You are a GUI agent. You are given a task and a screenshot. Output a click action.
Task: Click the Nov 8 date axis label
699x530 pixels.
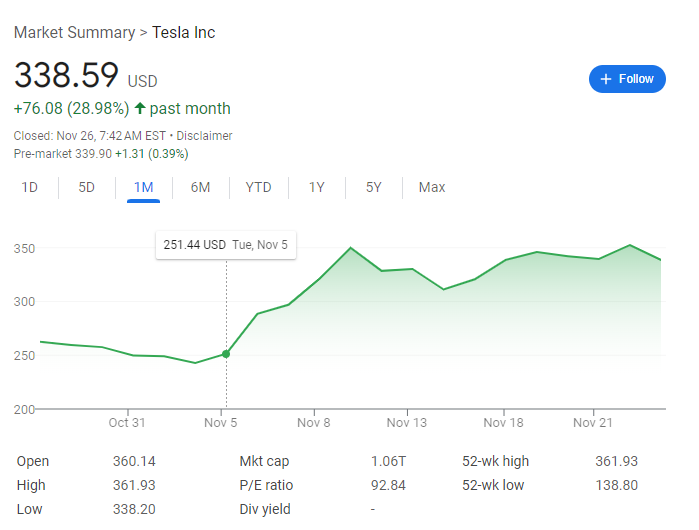click(314, 423)
